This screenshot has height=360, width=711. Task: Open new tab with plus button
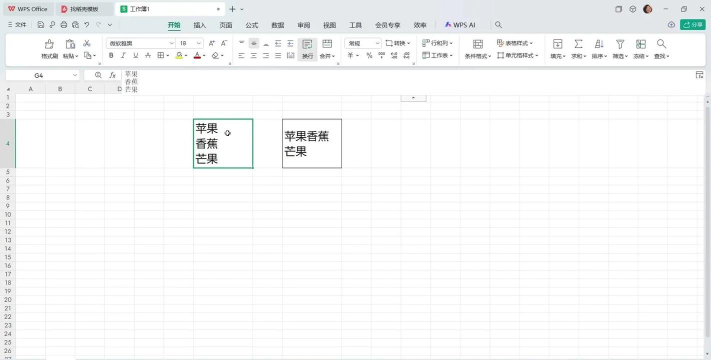click(x=232, y=9)
